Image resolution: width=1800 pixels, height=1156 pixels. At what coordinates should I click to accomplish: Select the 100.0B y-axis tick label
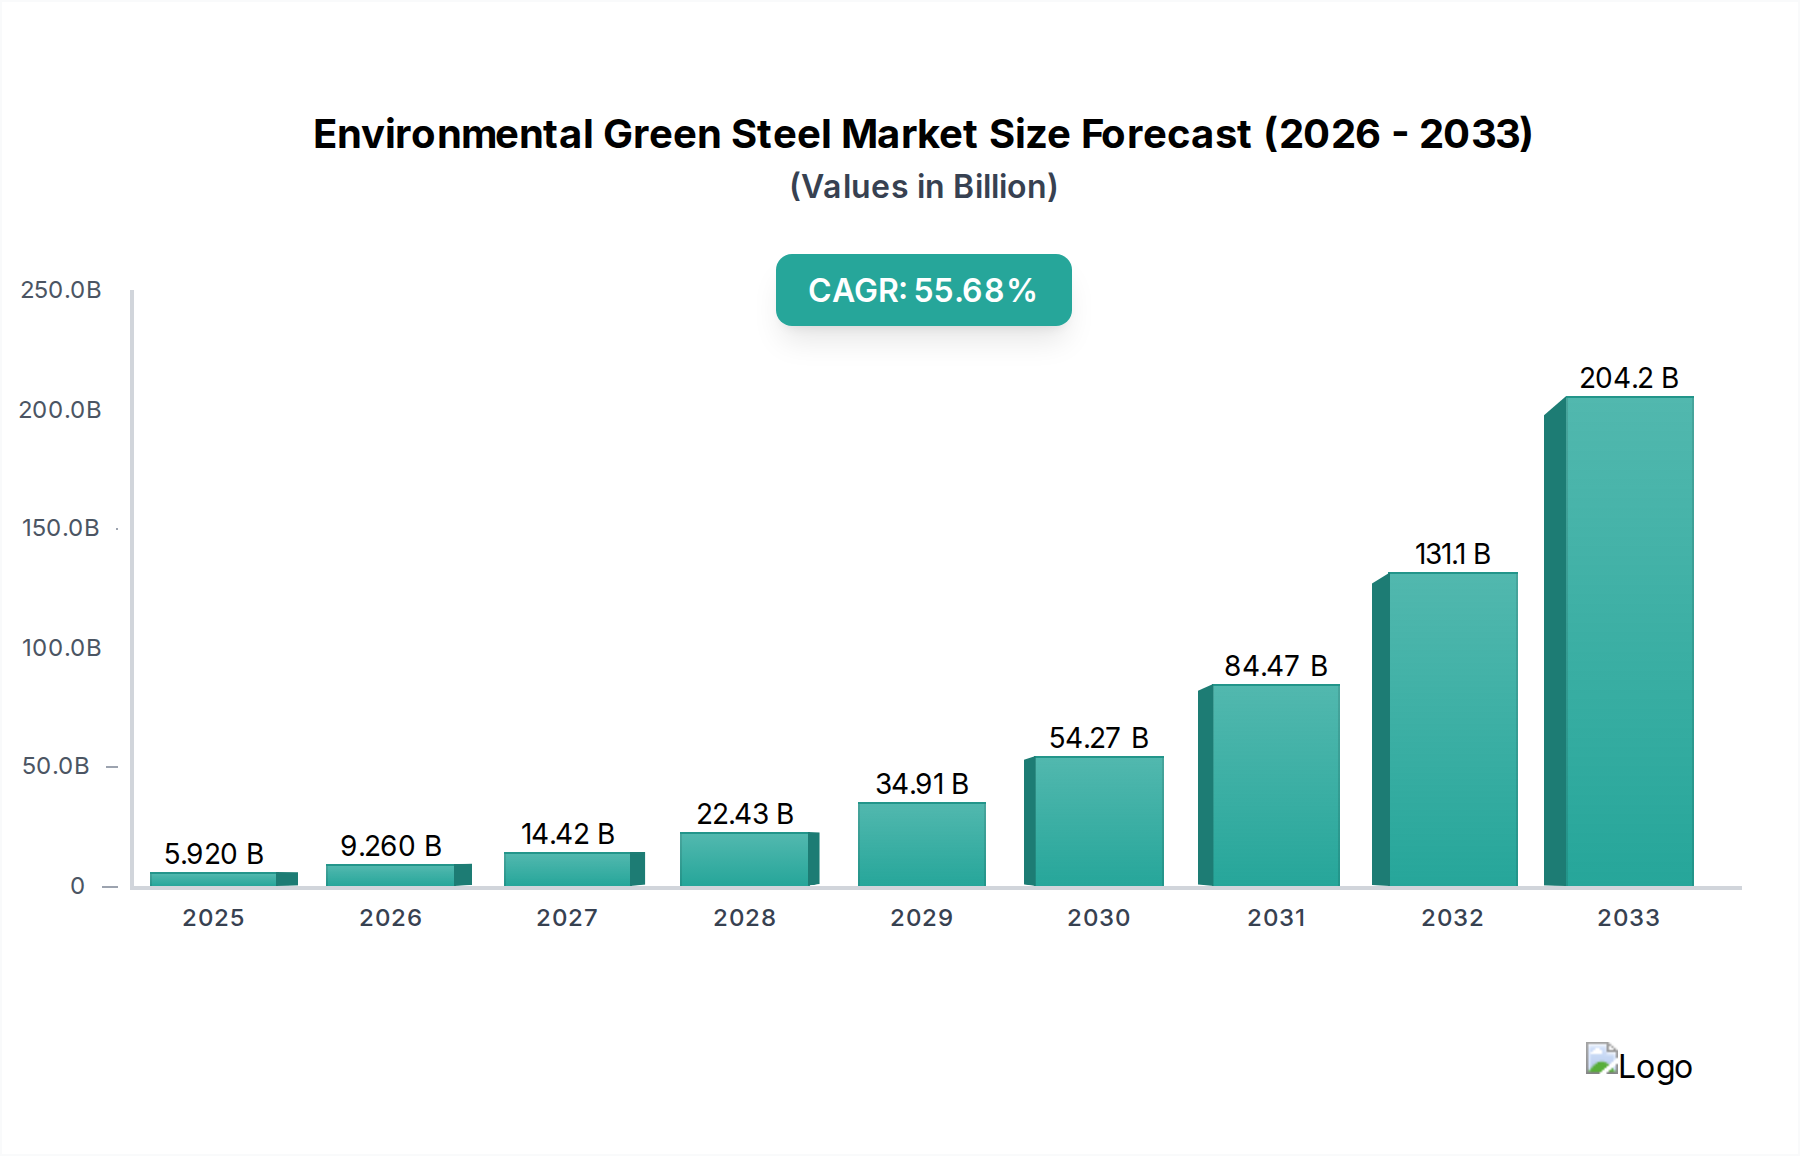pos(60,648)
